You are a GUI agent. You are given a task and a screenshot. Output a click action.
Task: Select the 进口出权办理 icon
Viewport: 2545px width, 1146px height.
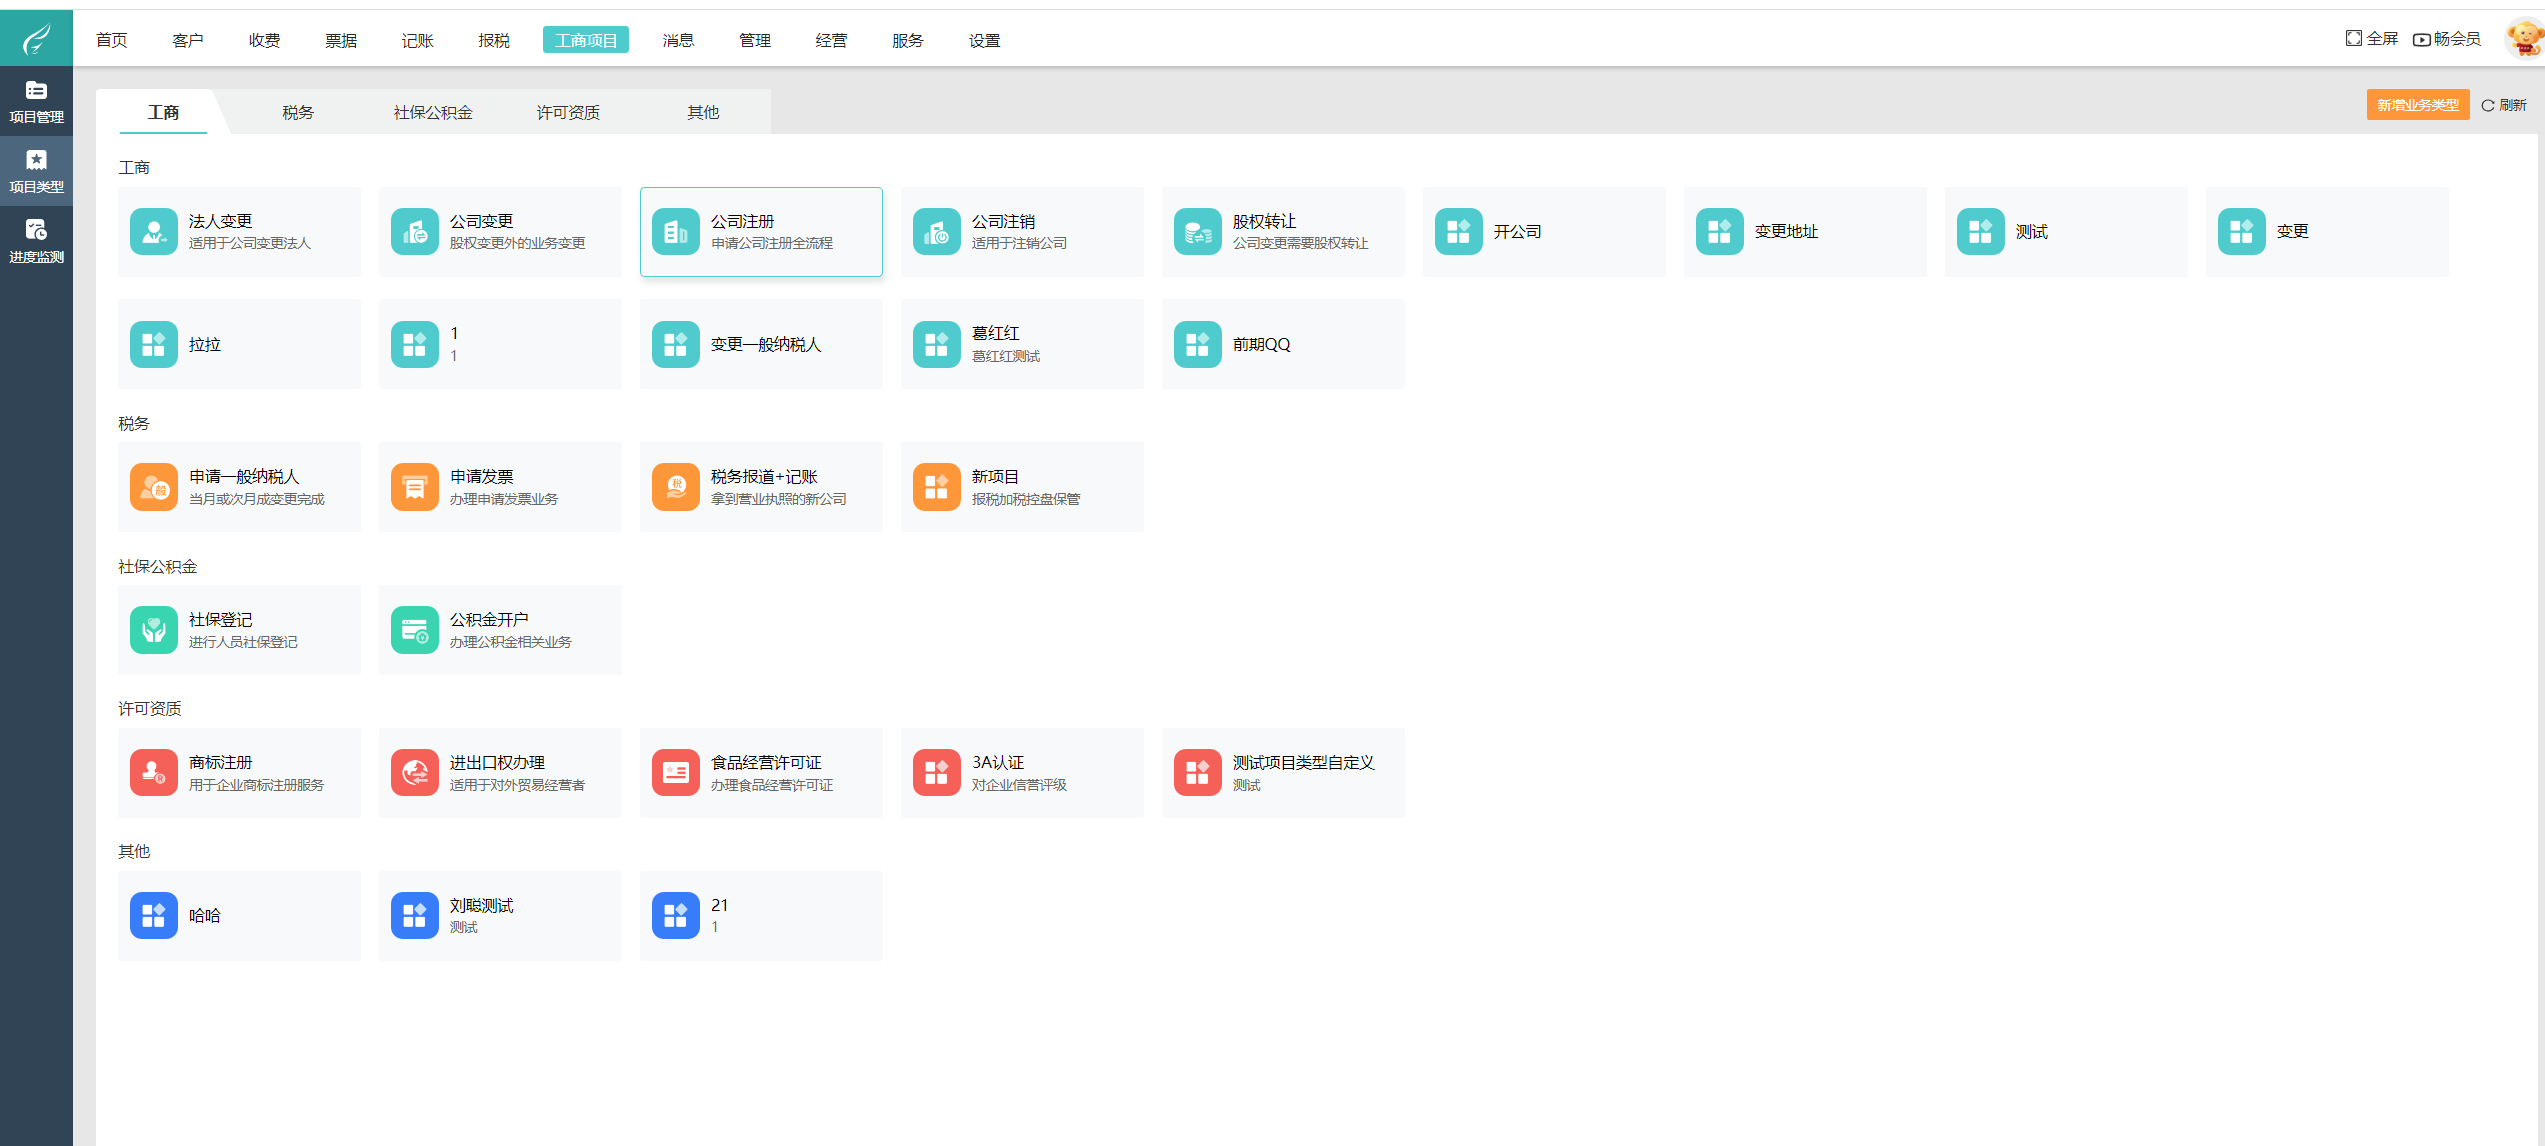(x=414, y=773)
